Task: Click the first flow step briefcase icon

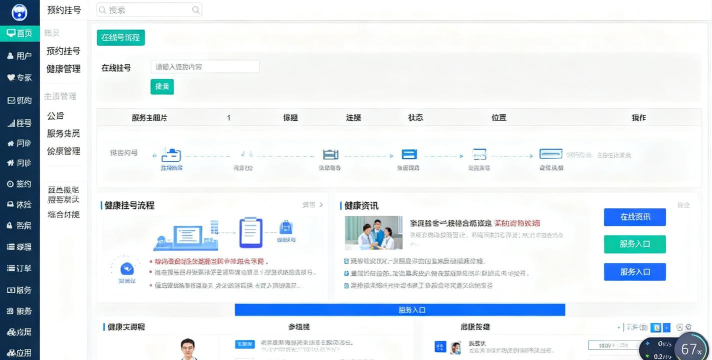Action: [x=171, y=155]
